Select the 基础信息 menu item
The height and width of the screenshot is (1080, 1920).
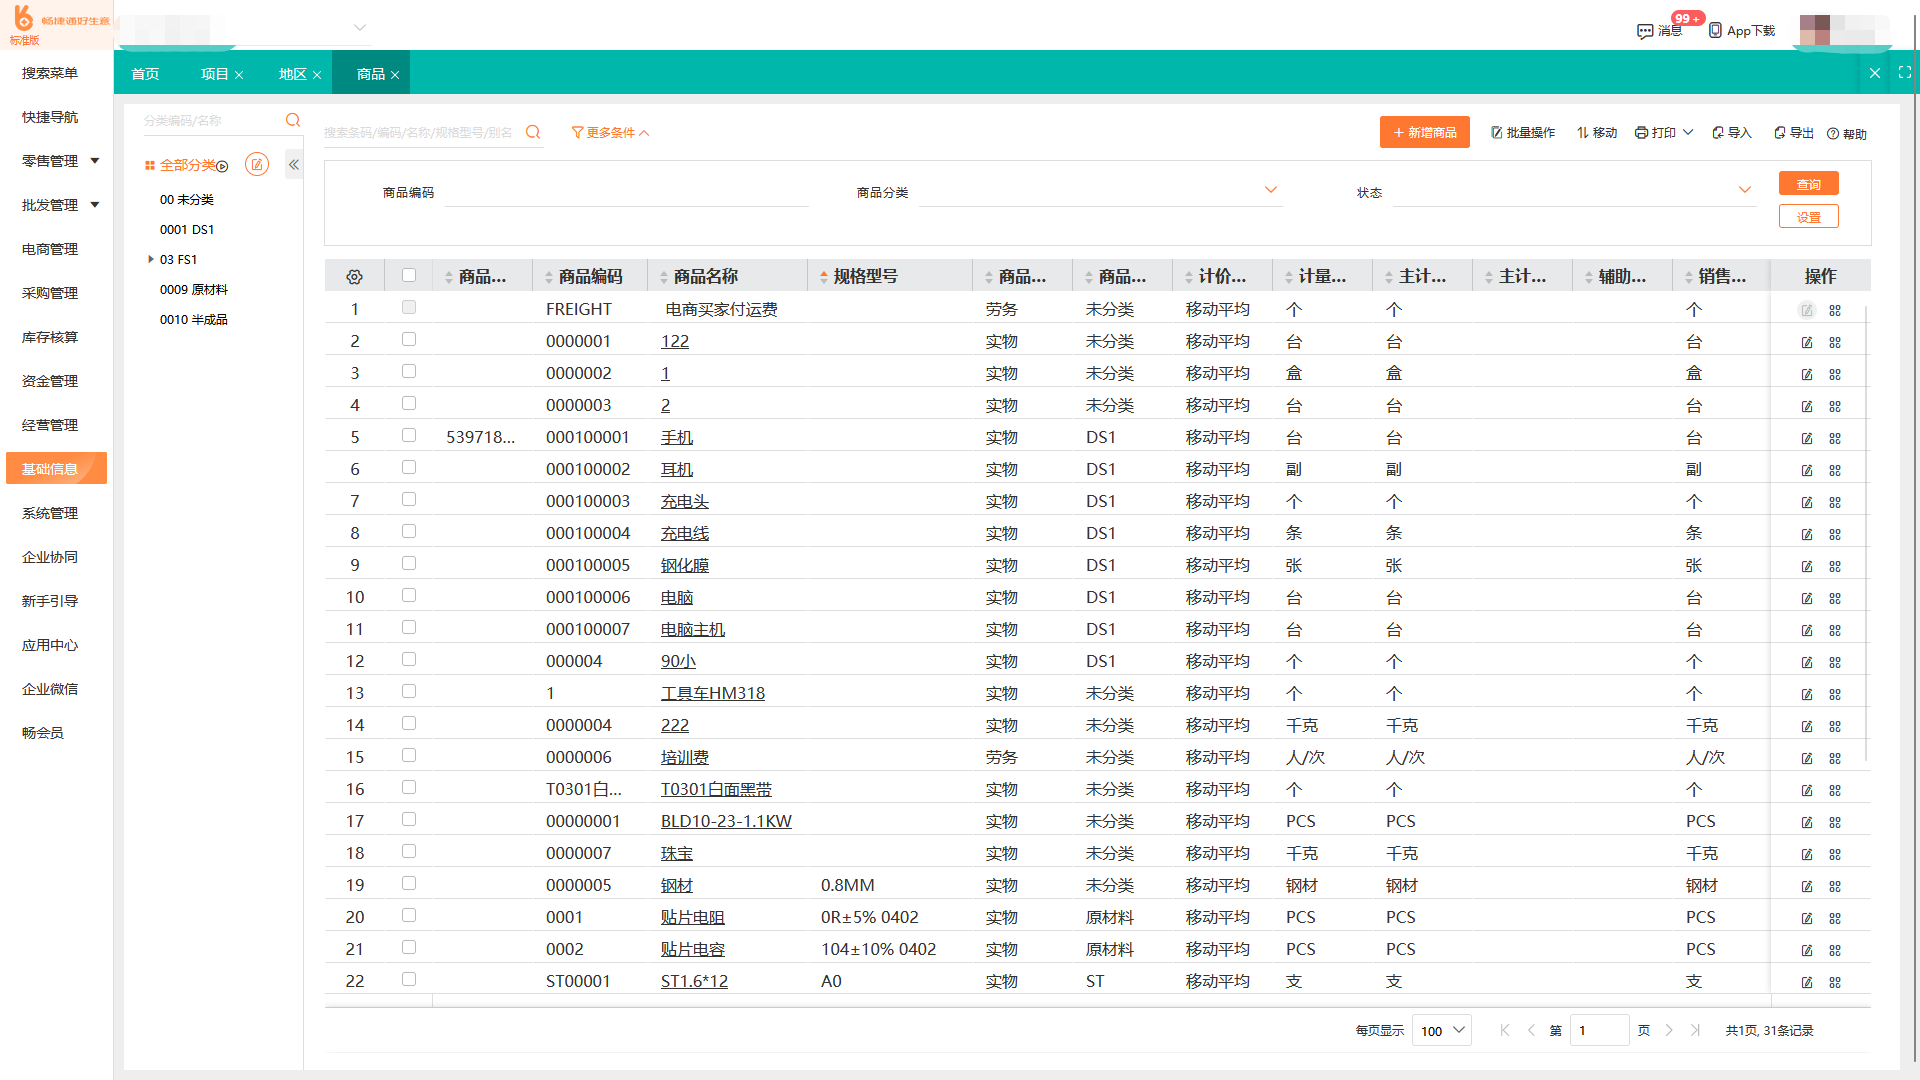pyautogui.click(x=54, y=468)
